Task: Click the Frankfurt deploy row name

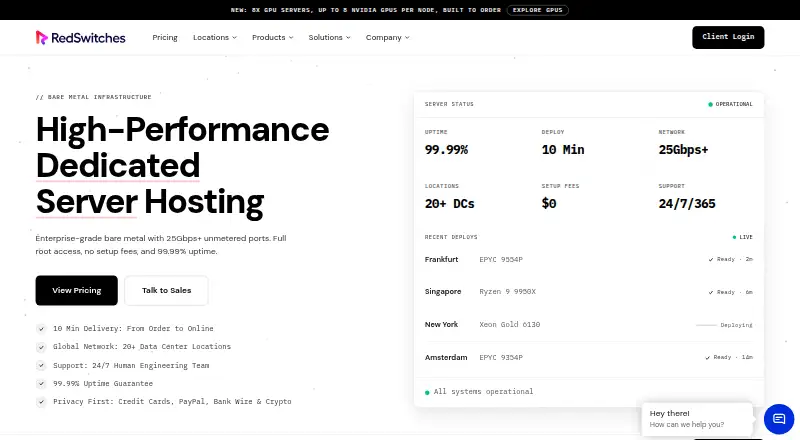Action: click(441, 259)
